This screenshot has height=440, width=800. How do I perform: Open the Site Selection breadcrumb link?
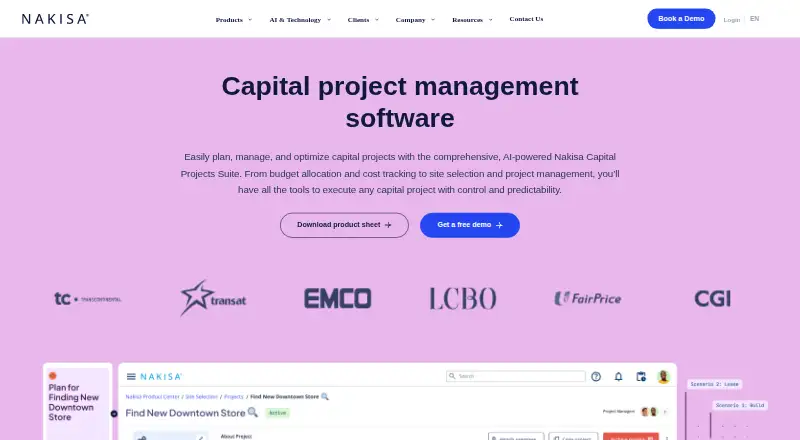202,397
